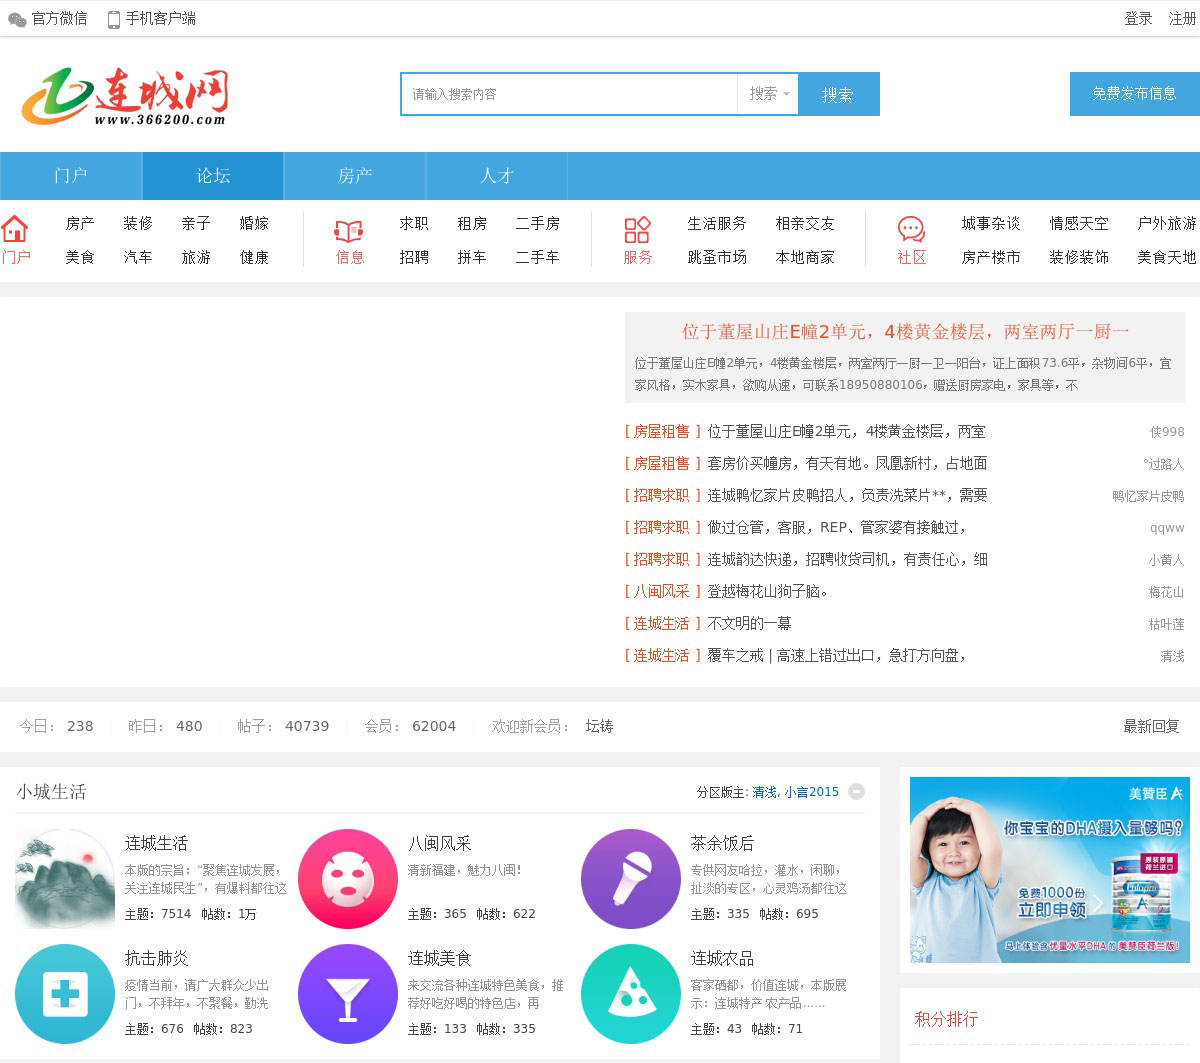Open the 八闽风采 mask forum icon

(348, 879)
